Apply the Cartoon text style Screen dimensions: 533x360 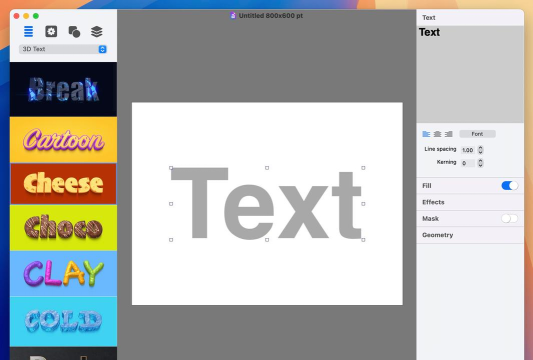click(x=63, y=140)
